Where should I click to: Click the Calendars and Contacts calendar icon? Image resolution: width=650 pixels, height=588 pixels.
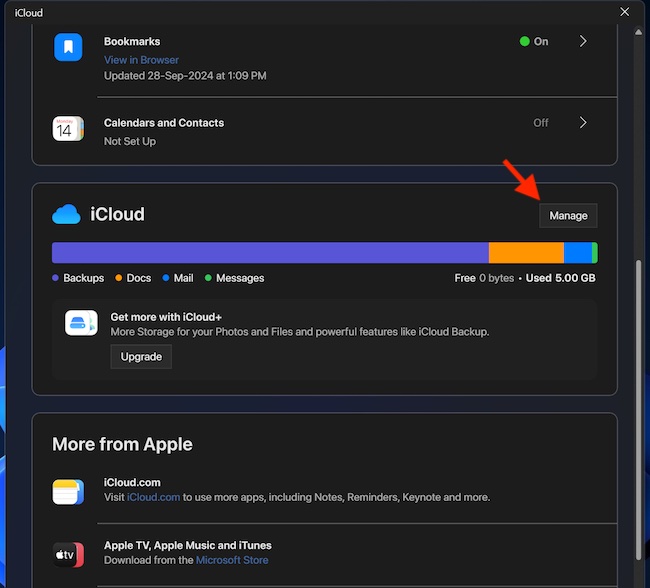coord(68,129)
